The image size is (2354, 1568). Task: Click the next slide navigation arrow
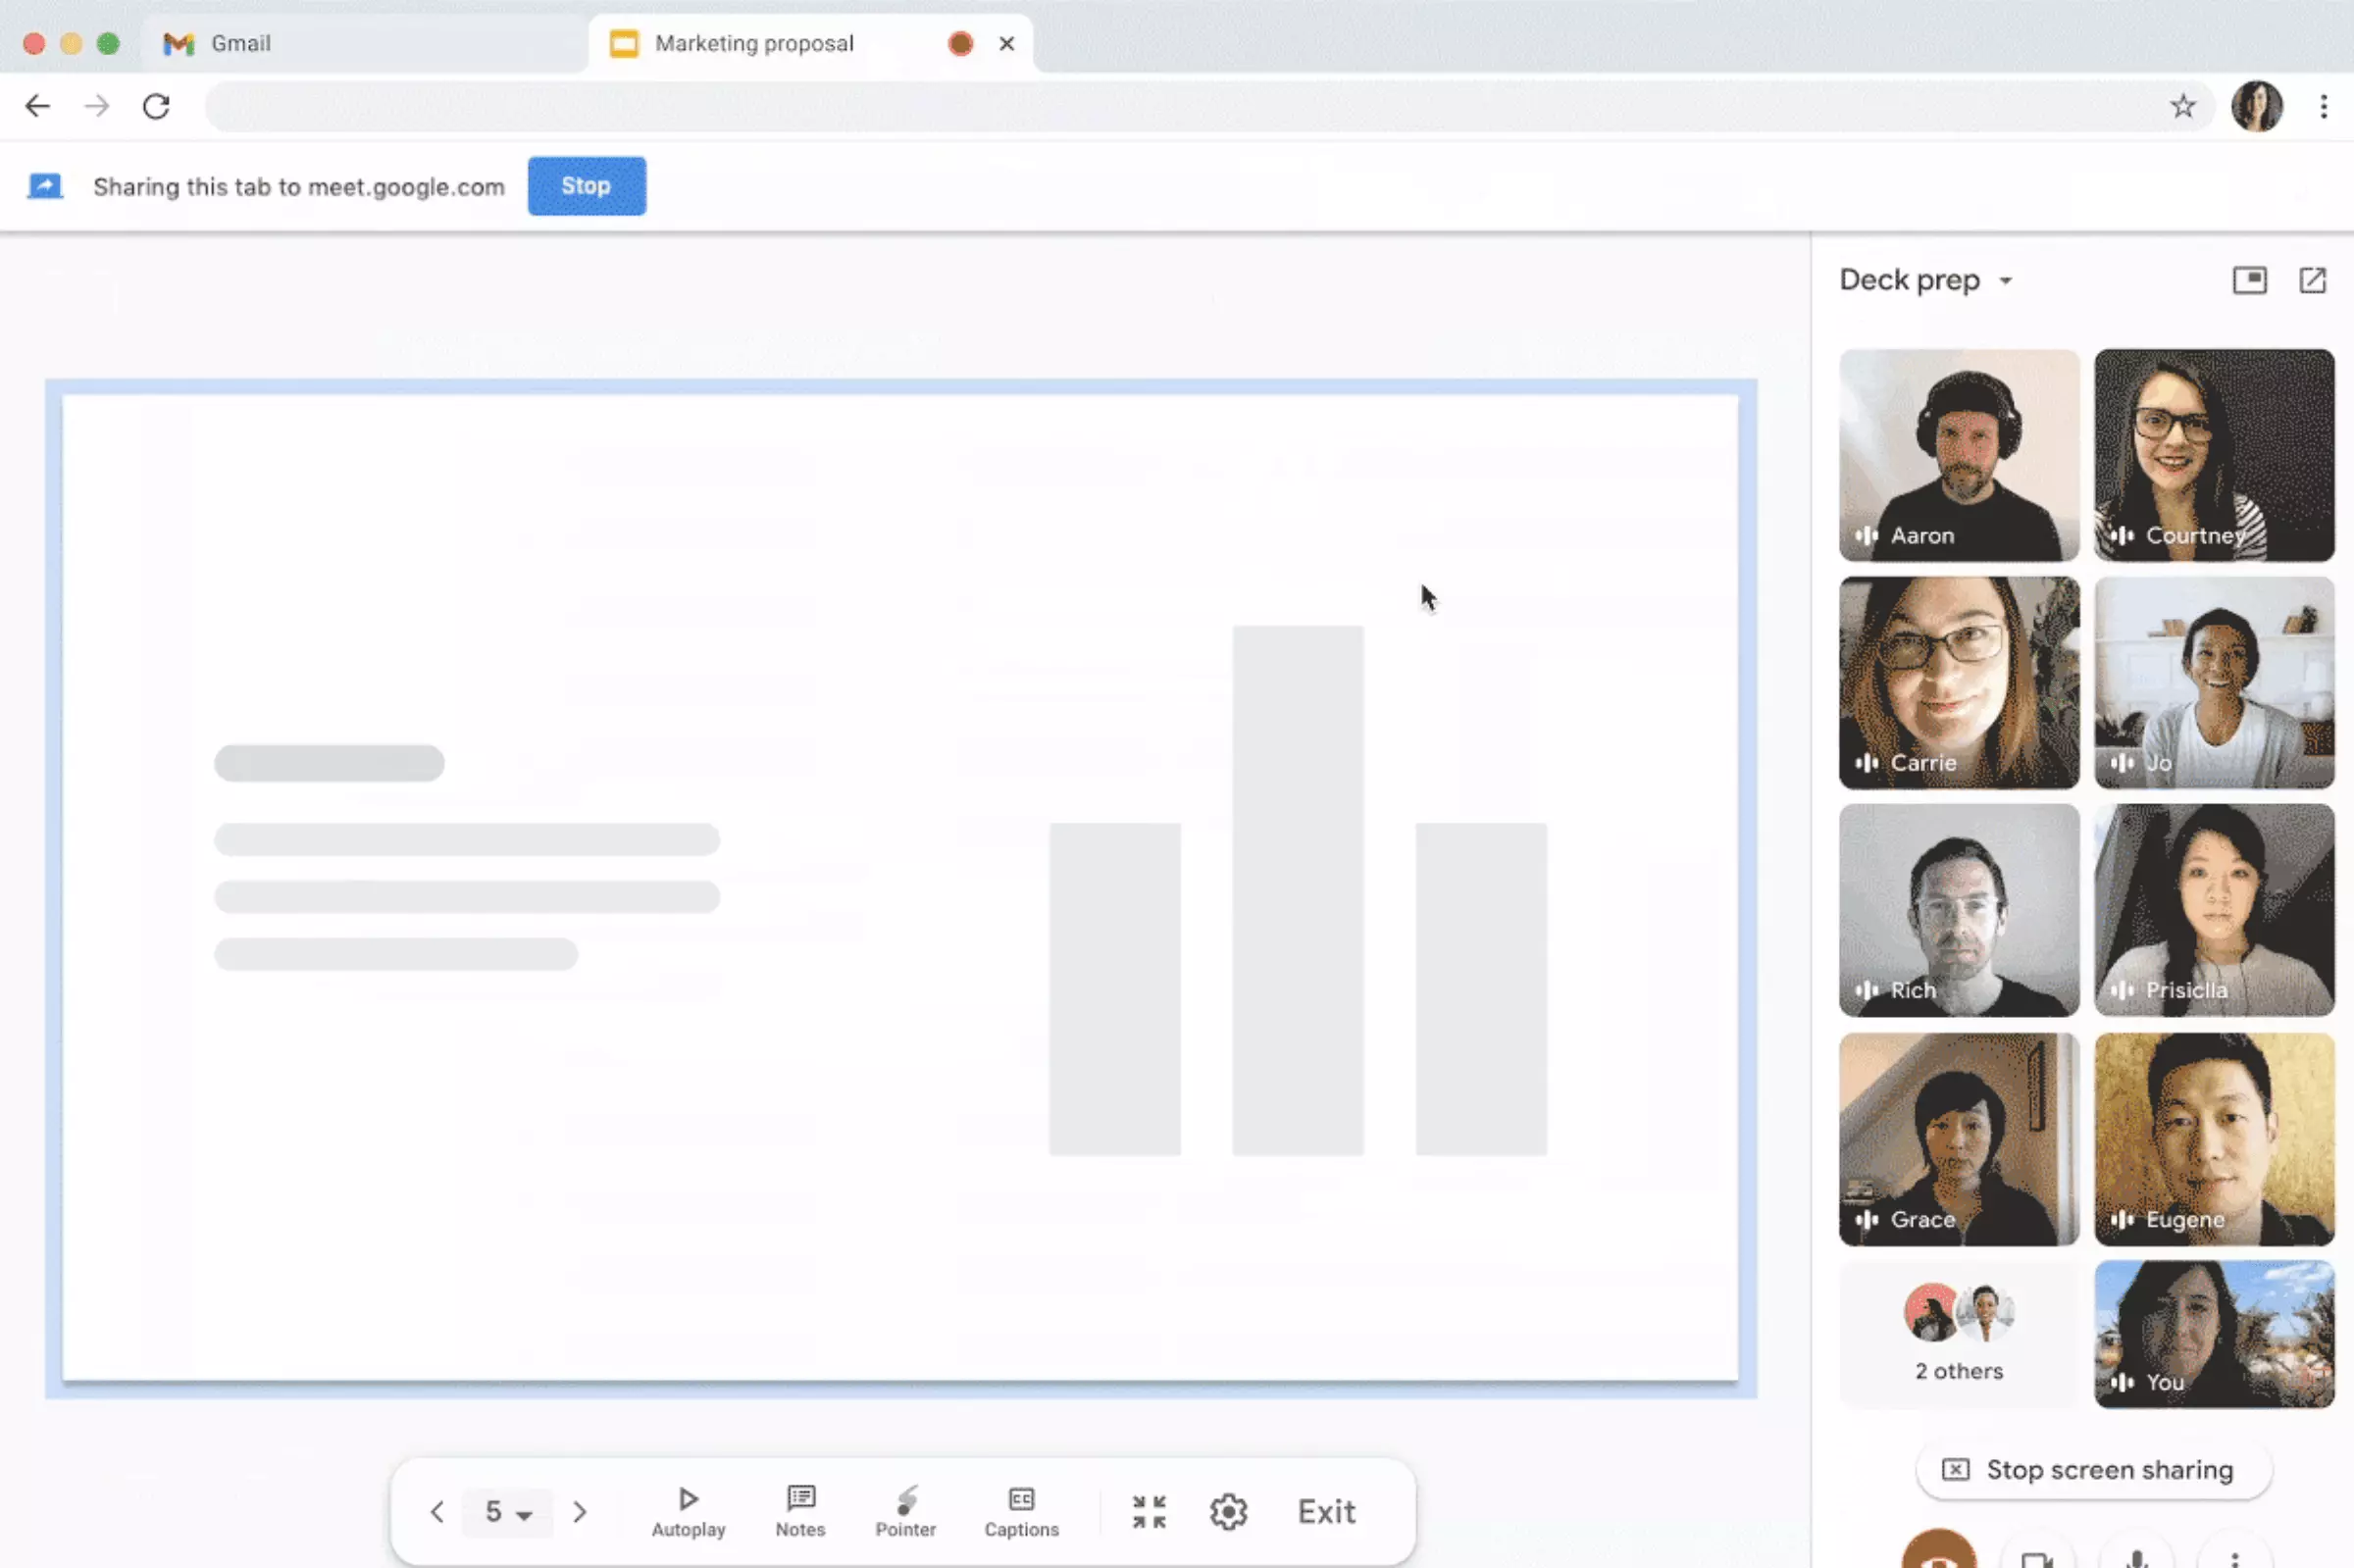tap(578, 1512)
